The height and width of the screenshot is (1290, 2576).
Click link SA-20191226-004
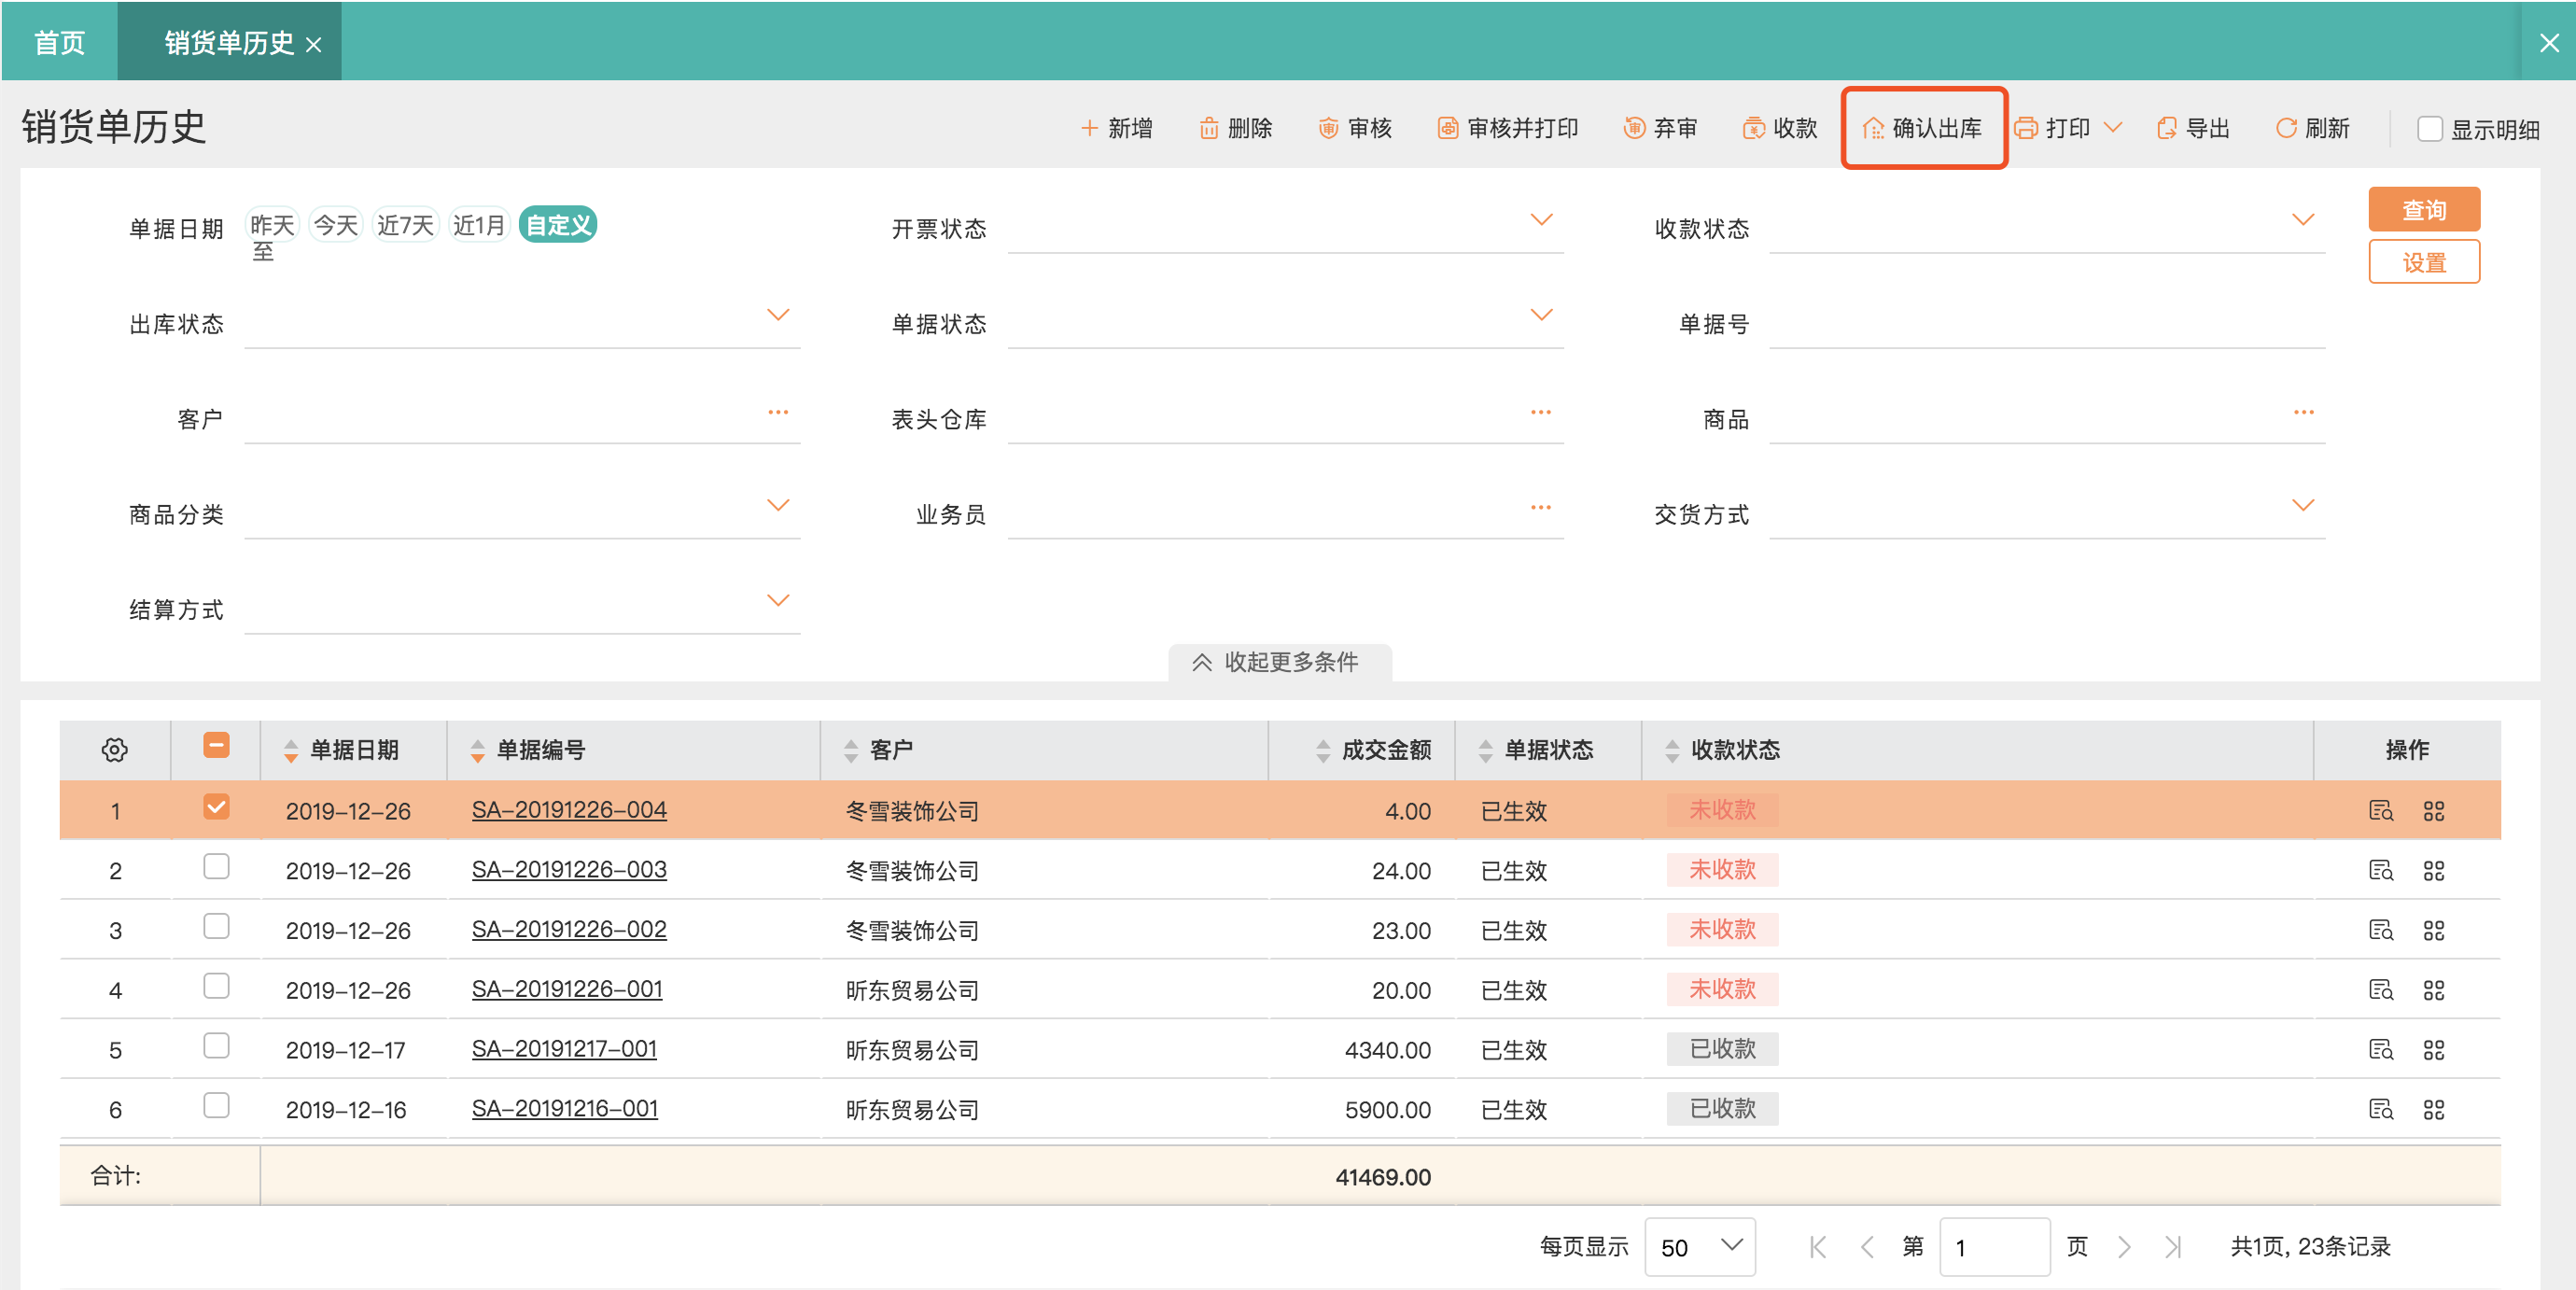[x=569, y=808]
